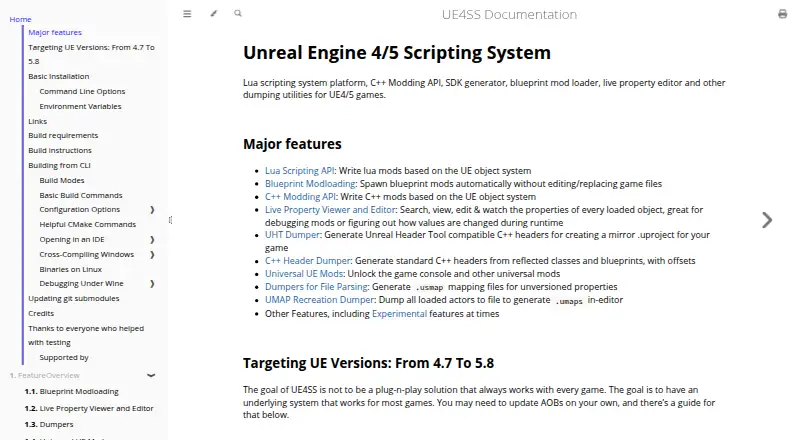Go to Updating git submodules
The image size is (800, 440).
click(x=74, y=299)
